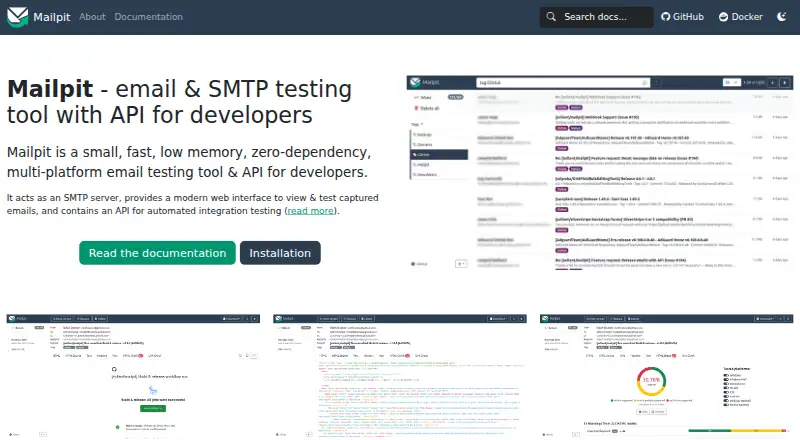Click the magnifying glass search icon
This screenshot has width=800, height=440.
pos(551,17)
